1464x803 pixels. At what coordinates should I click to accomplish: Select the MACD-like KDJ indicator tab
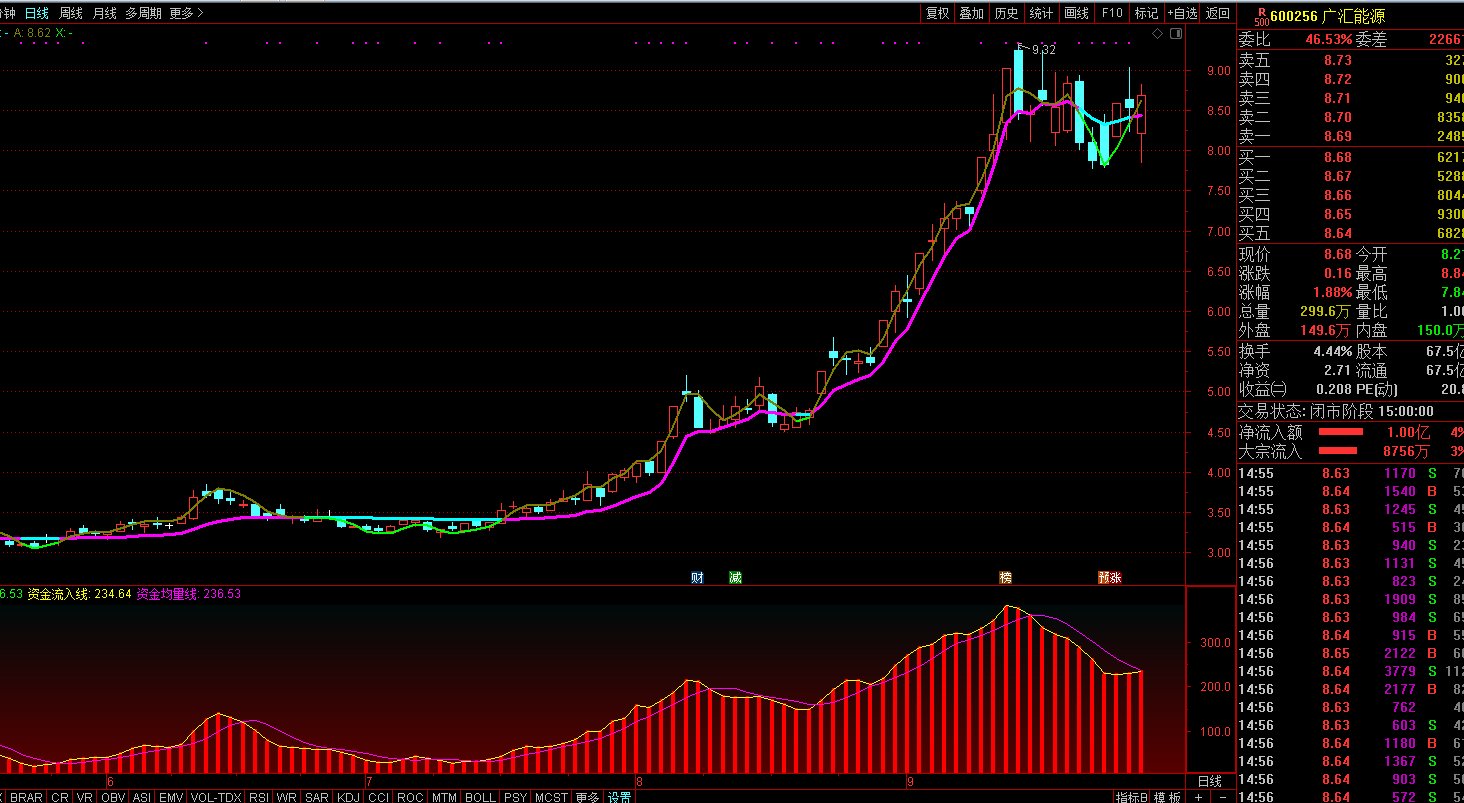pos(348,797)
